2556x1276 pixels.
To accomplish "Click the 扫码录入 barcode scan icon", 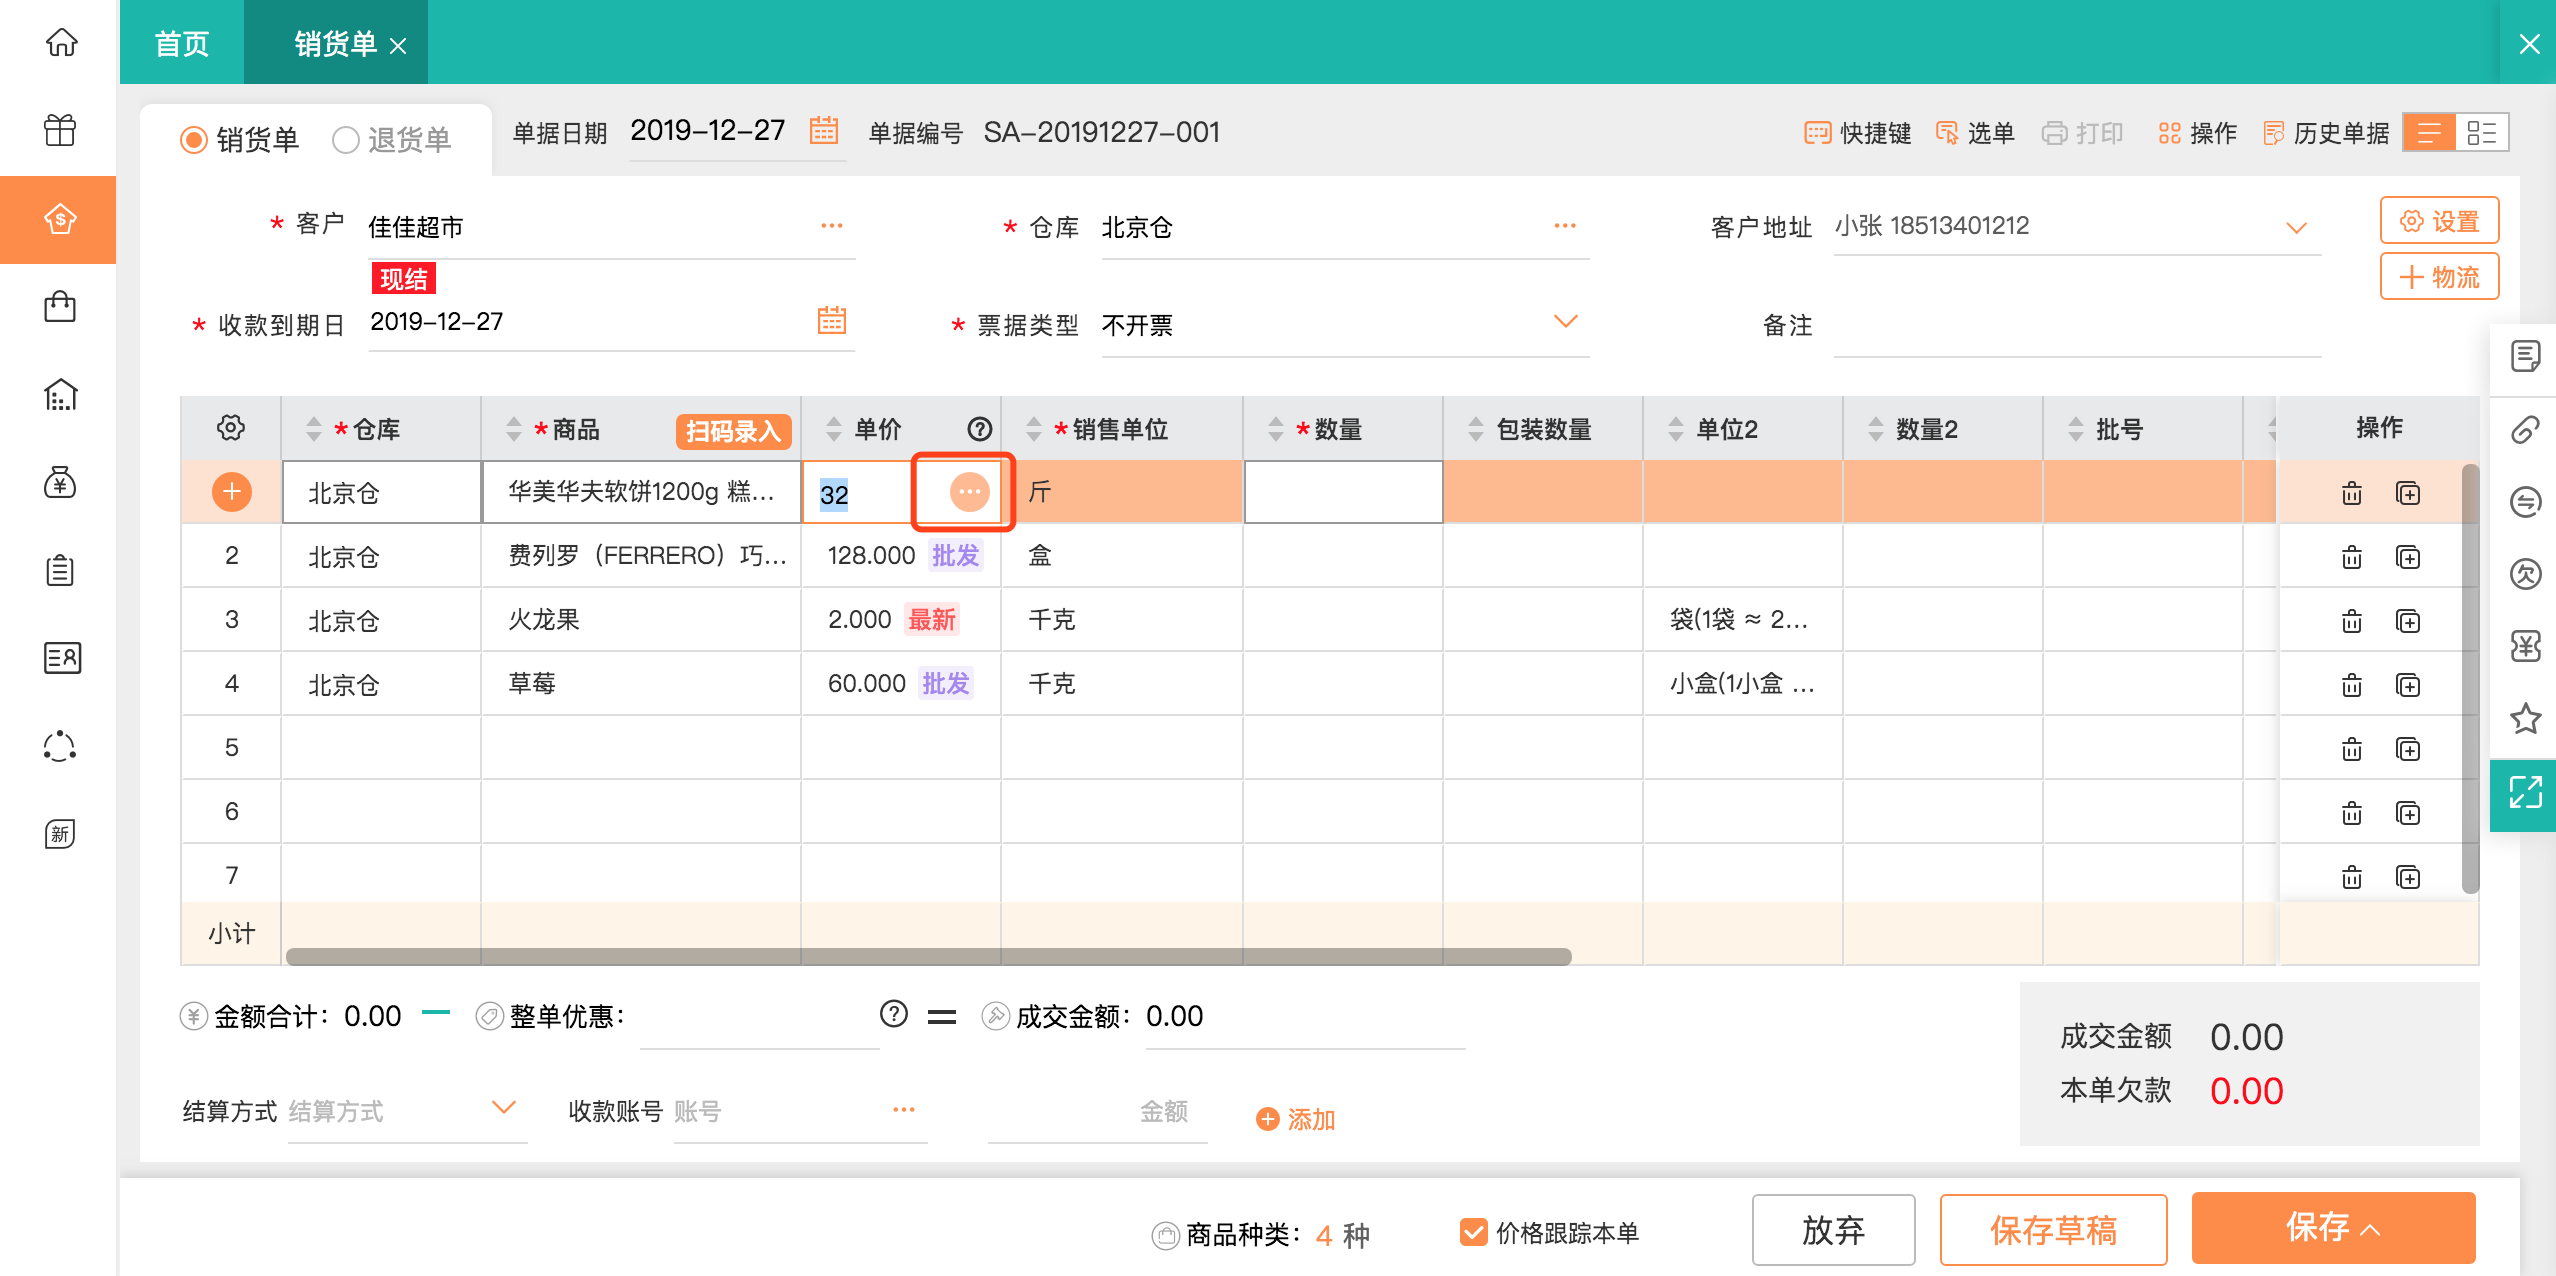I will point(732,430).
